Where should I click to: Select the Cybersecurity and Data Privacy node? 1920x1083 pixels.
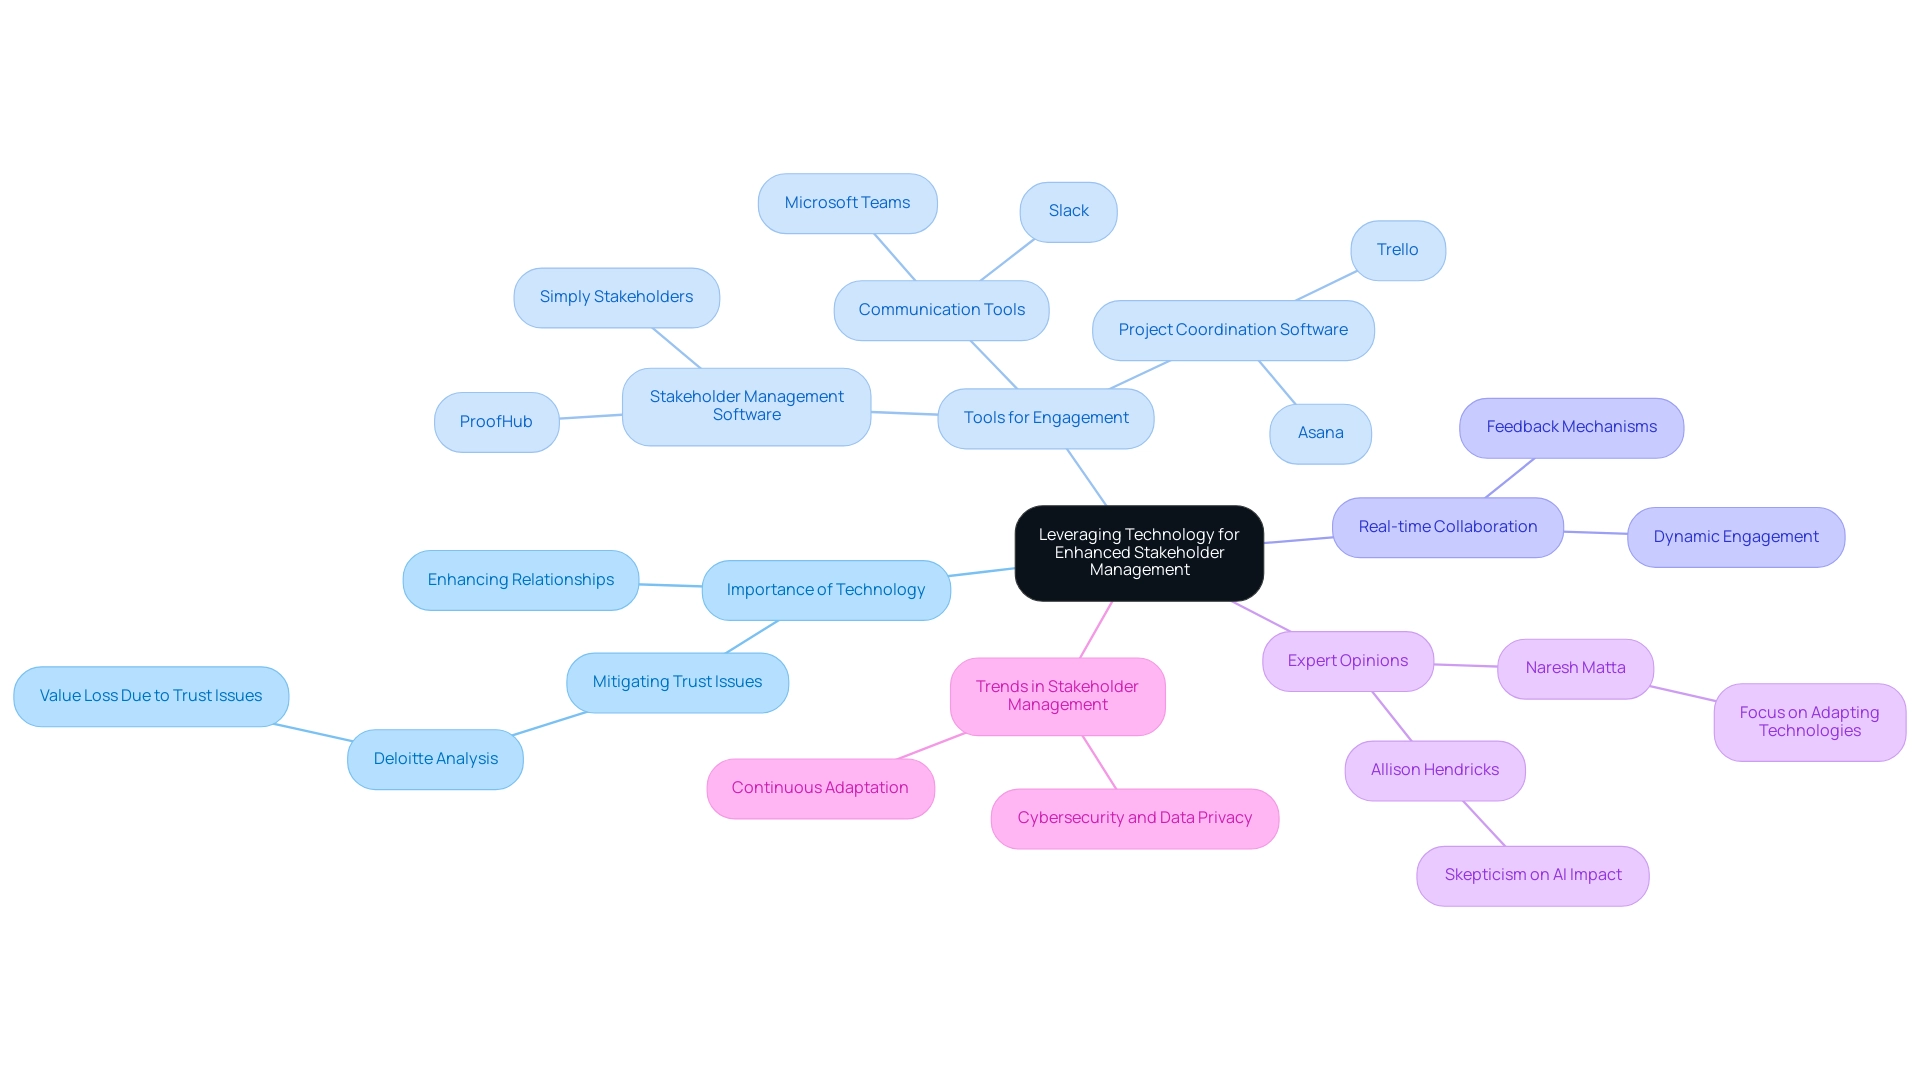1134,817
